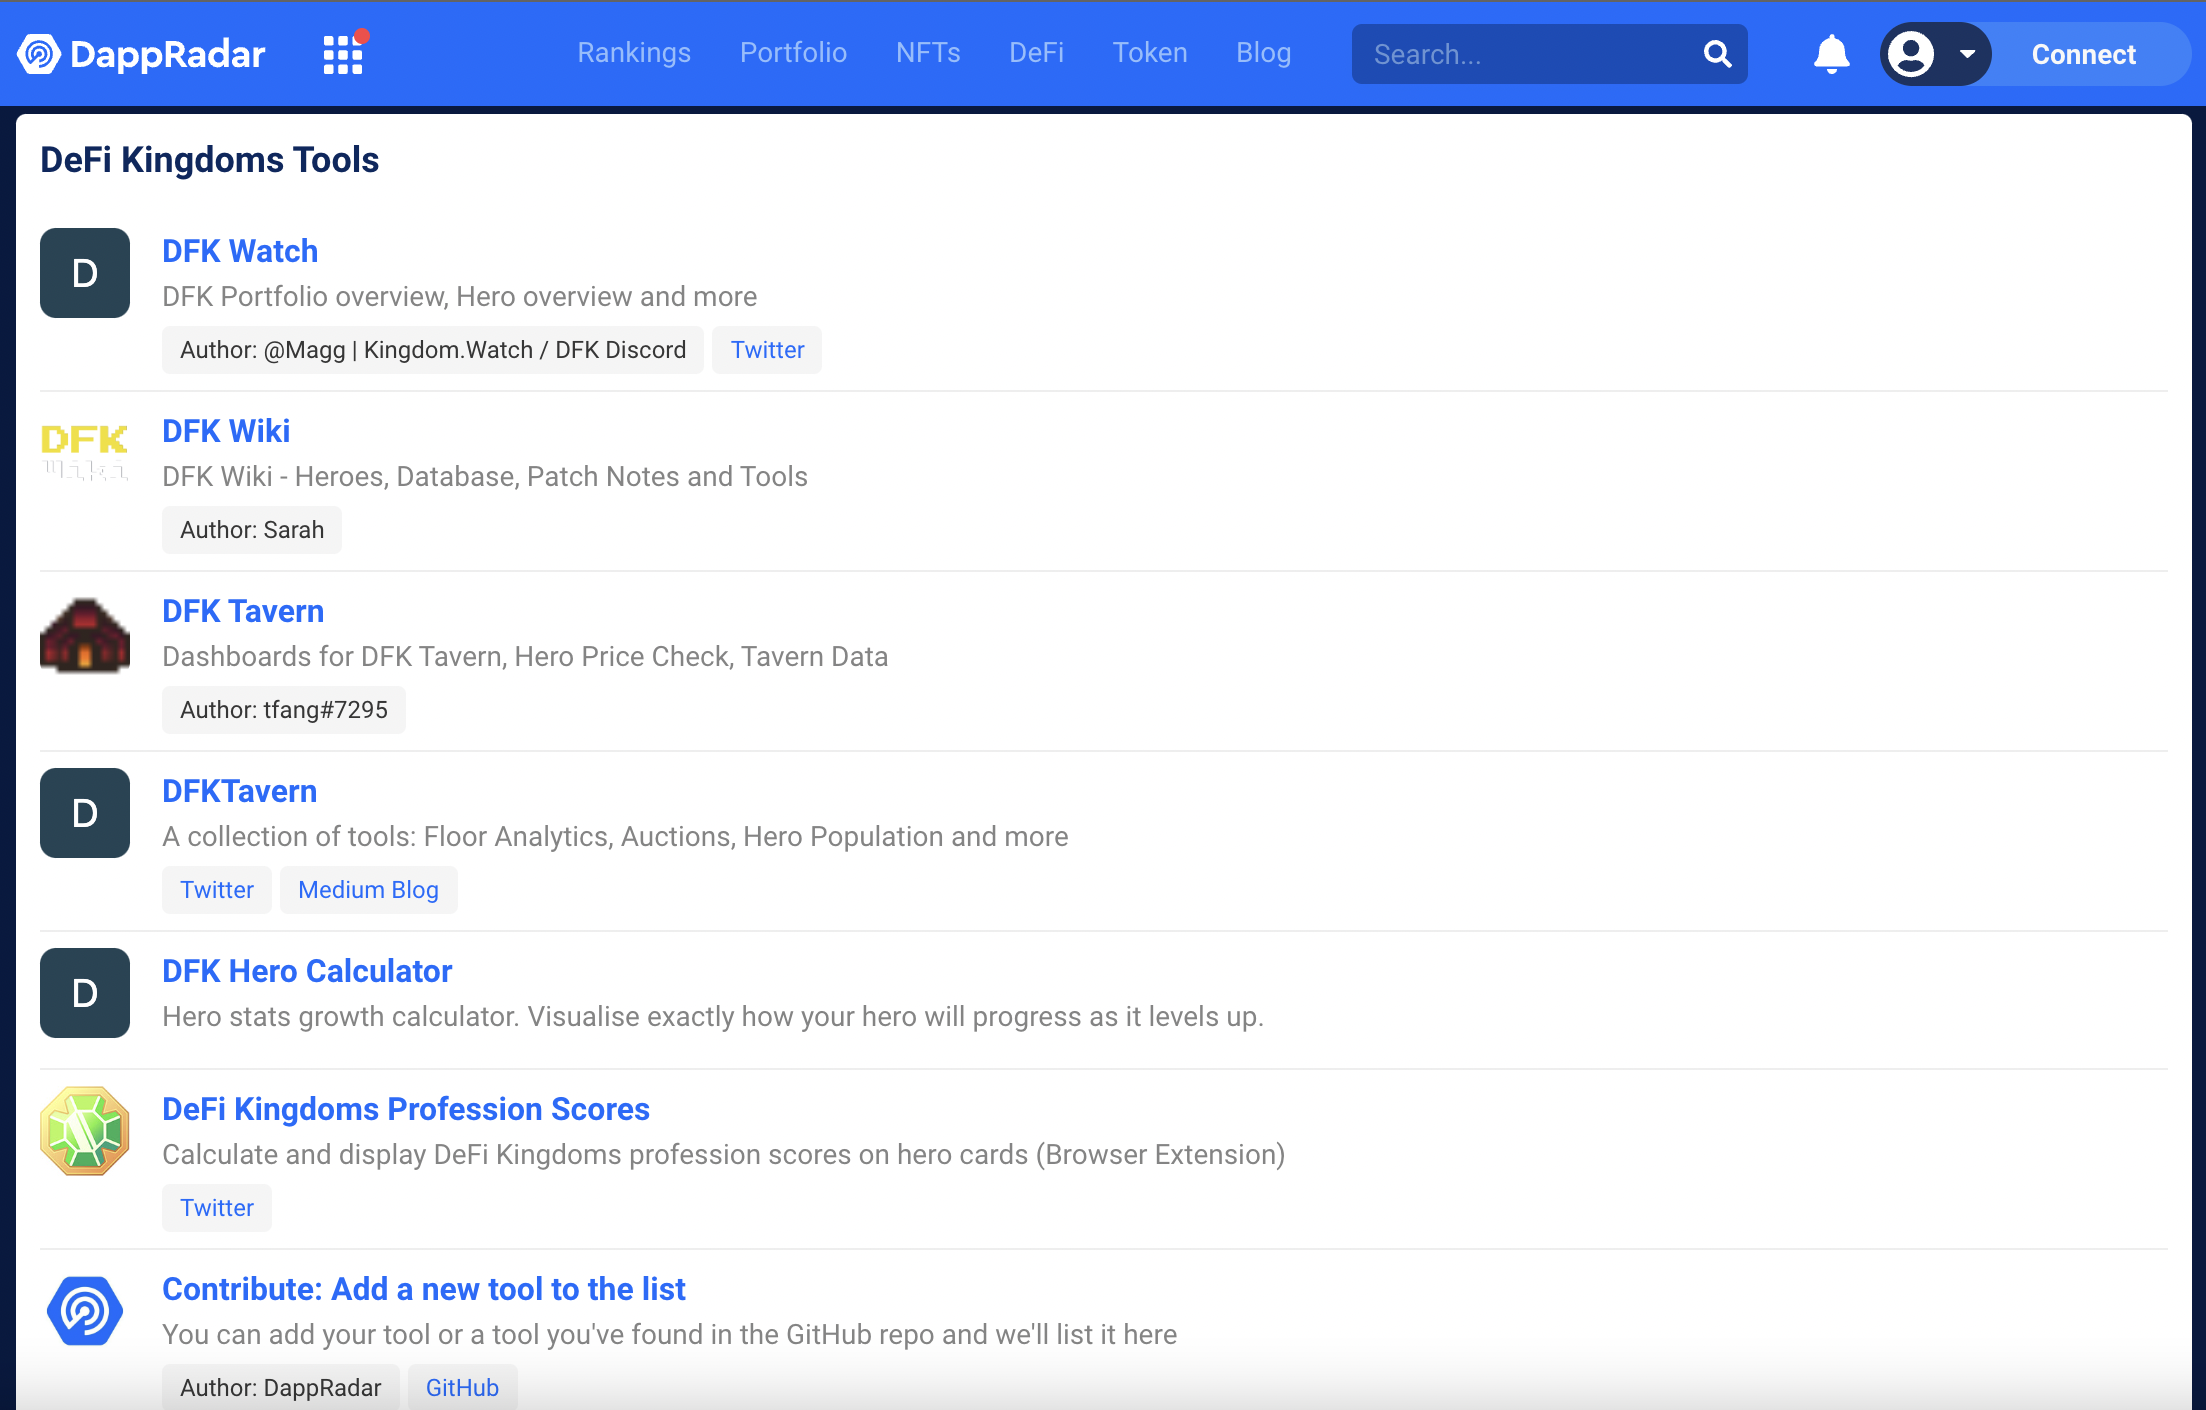Click the DFK Watch 'D' icon

point(85,273)
